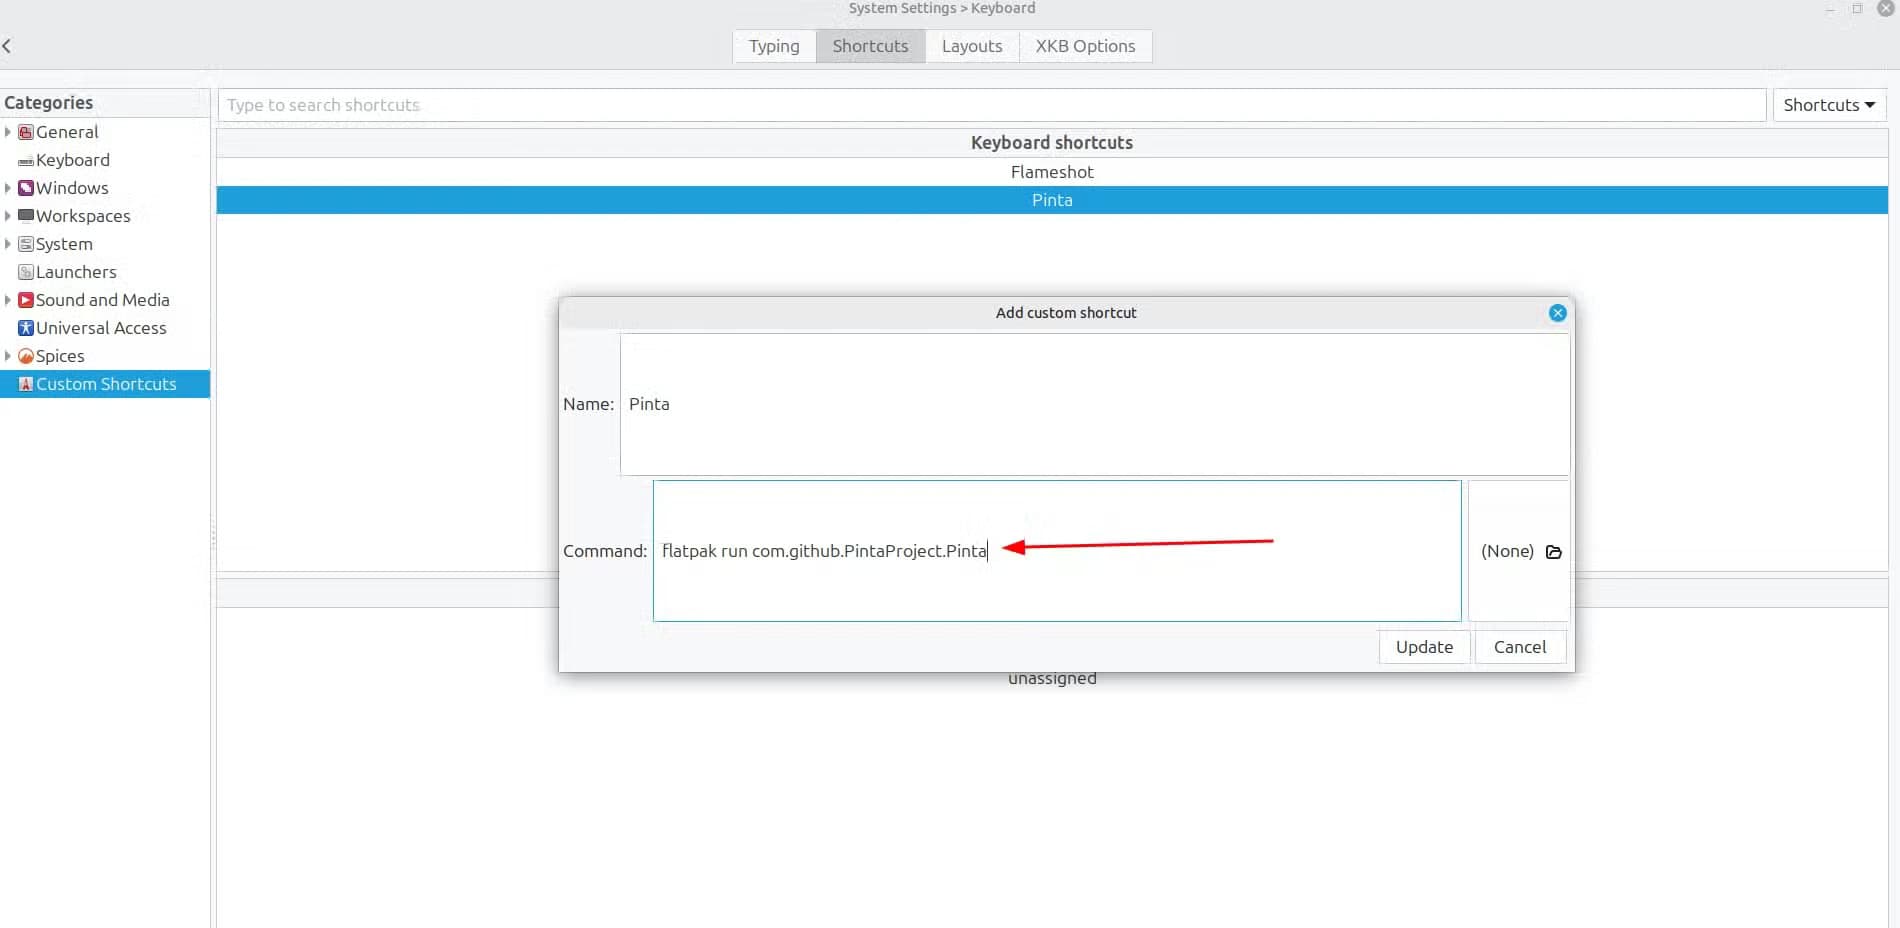Focus the Name field containing Pinta
The height and width of the screenshot is (928, 1900).
coord(1094,404)
